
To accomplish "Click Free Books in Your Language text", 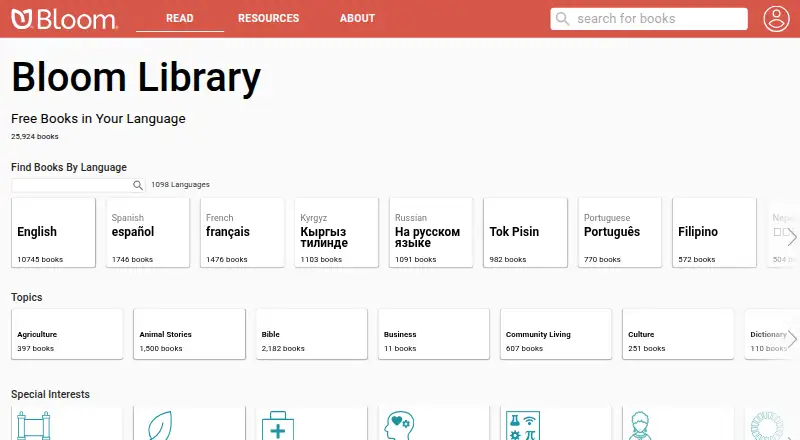I will tap(98, 119).
